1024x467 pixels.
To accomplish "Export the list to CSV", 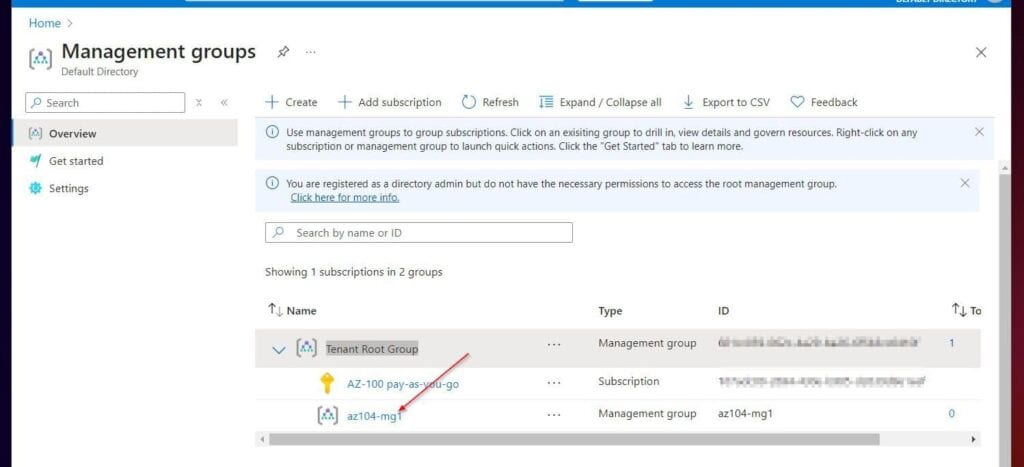I will (x=726, y=103).
